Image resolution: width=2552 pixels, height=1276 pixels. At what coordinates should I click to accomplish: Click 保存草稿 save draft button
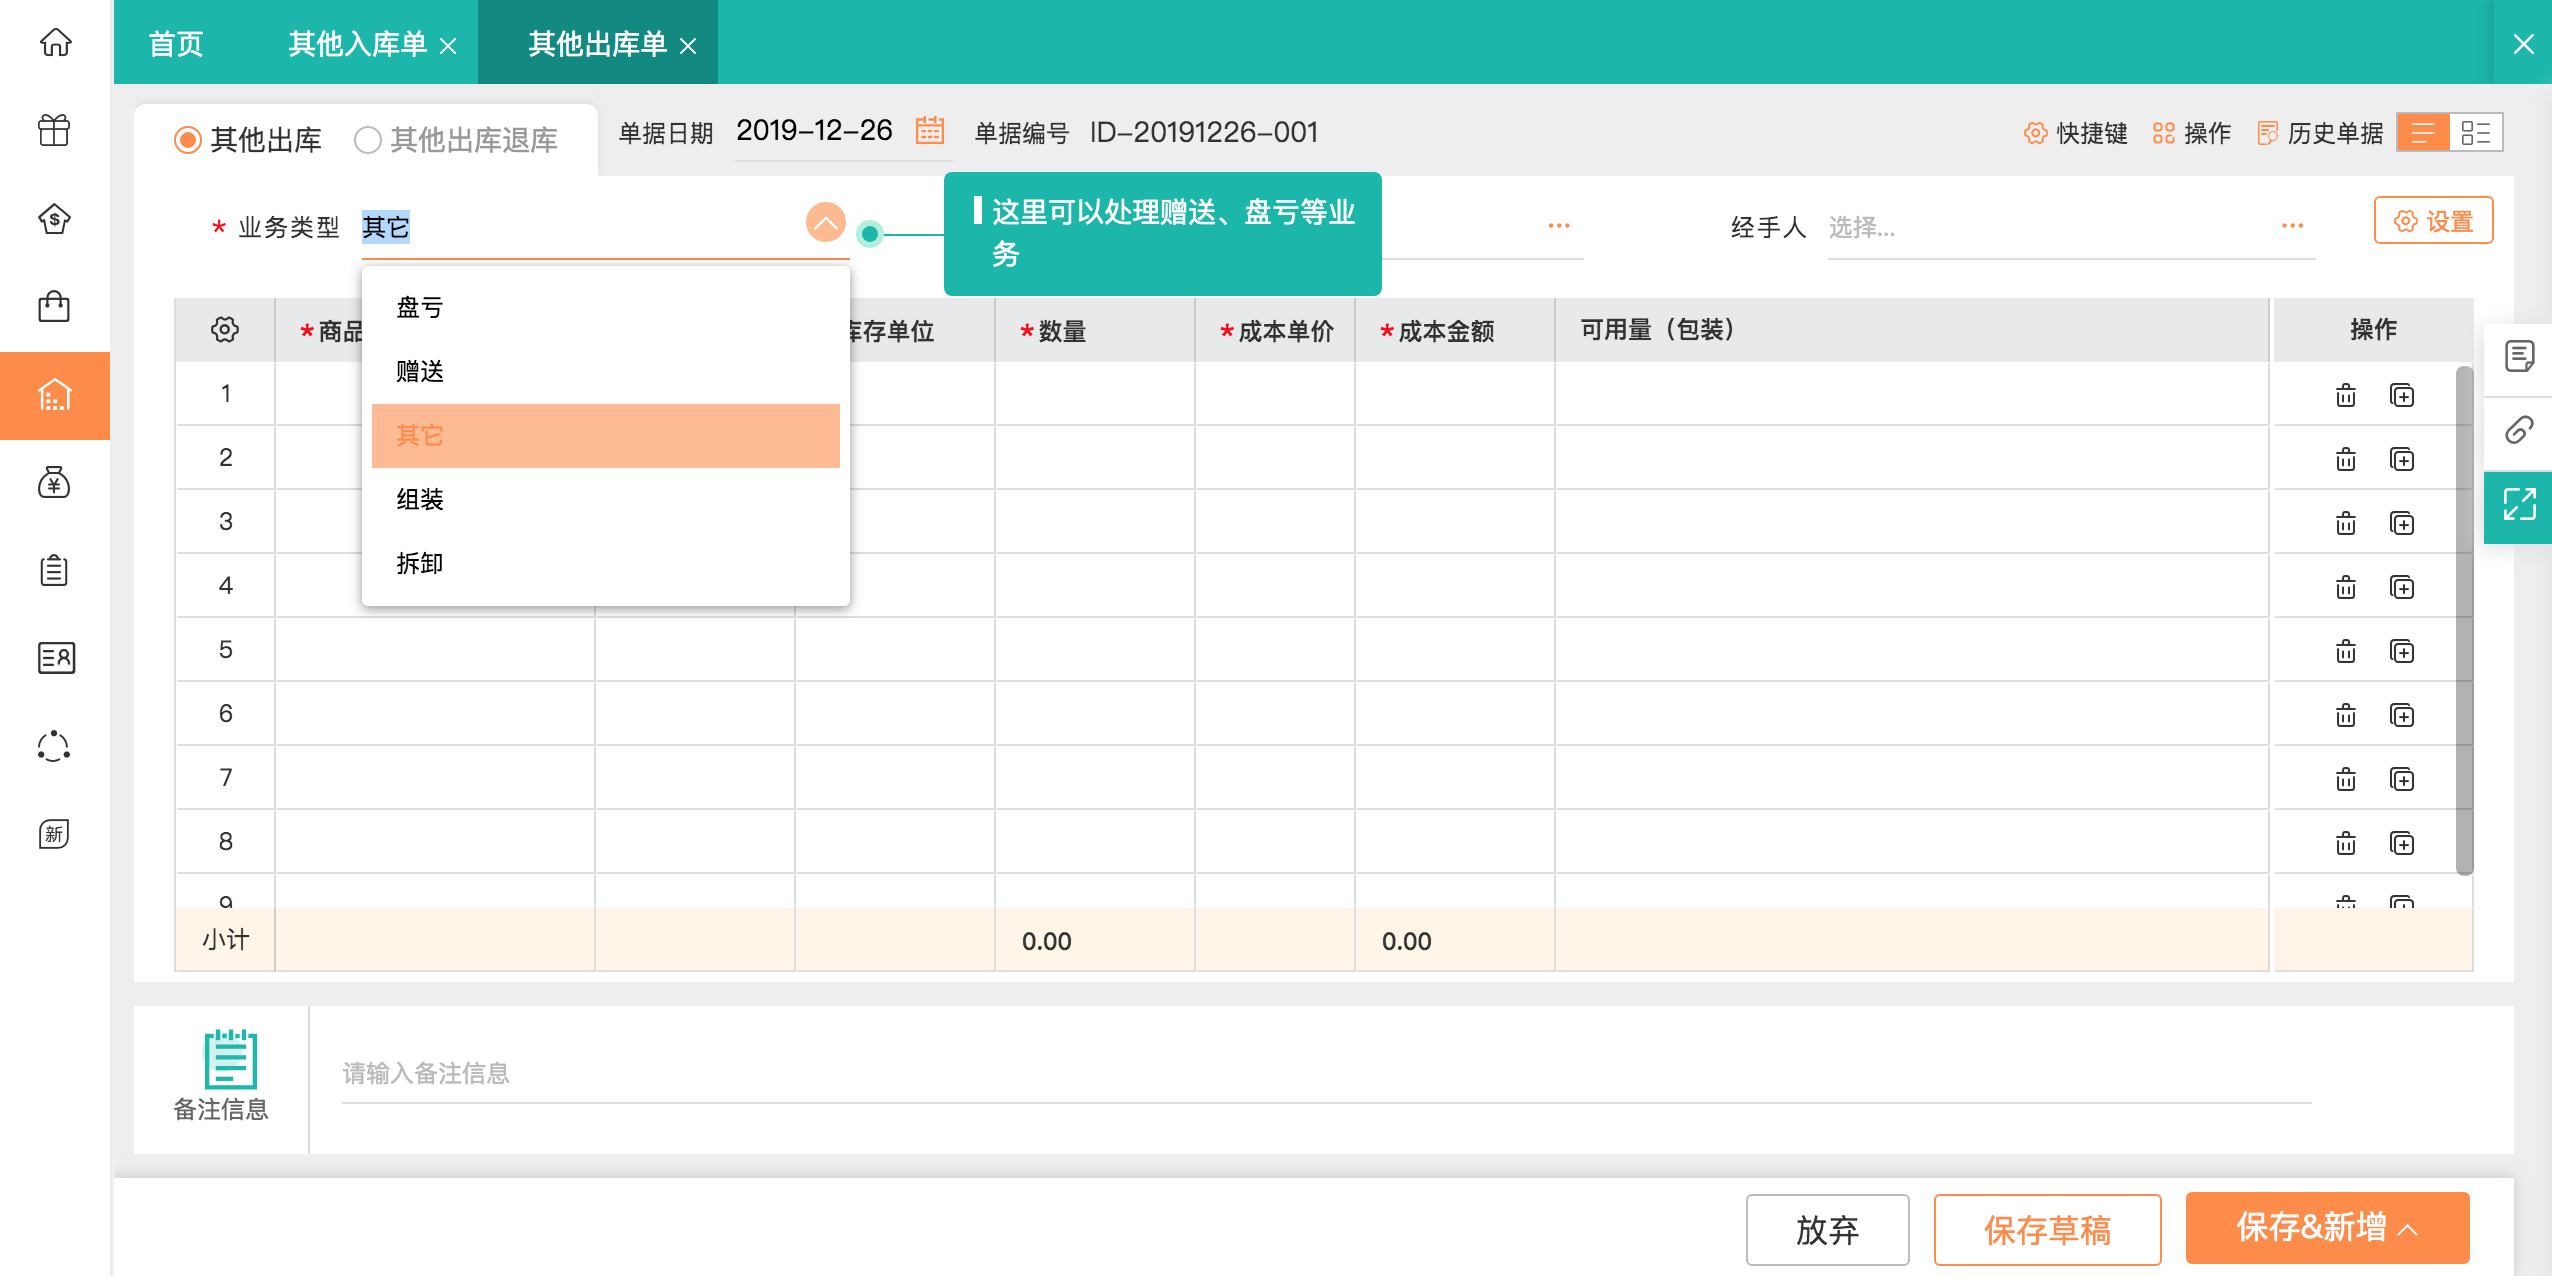(2049, 1226)
